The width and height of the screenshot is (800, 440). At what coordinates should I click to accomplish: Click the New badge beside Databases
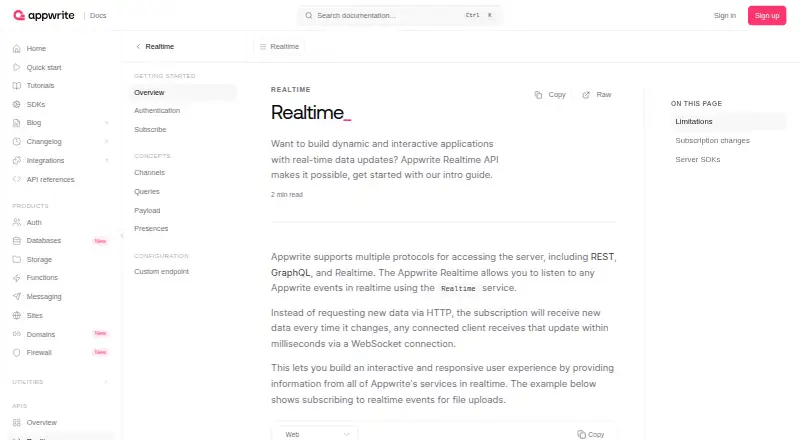(101, 241)
